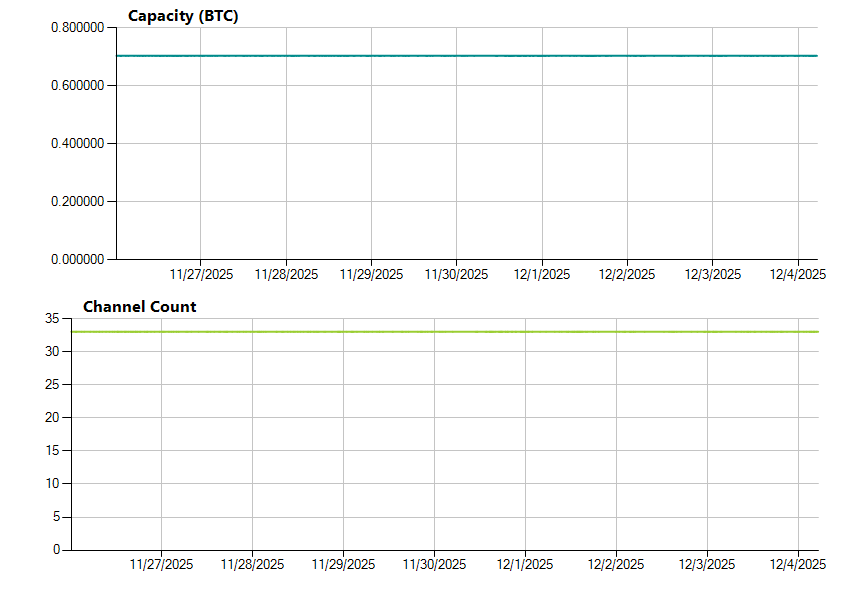This screenshot has height=600, width=860.
Task: Click 12/4/2025 on the Capacity chart axis
Action: pos(797,274)
